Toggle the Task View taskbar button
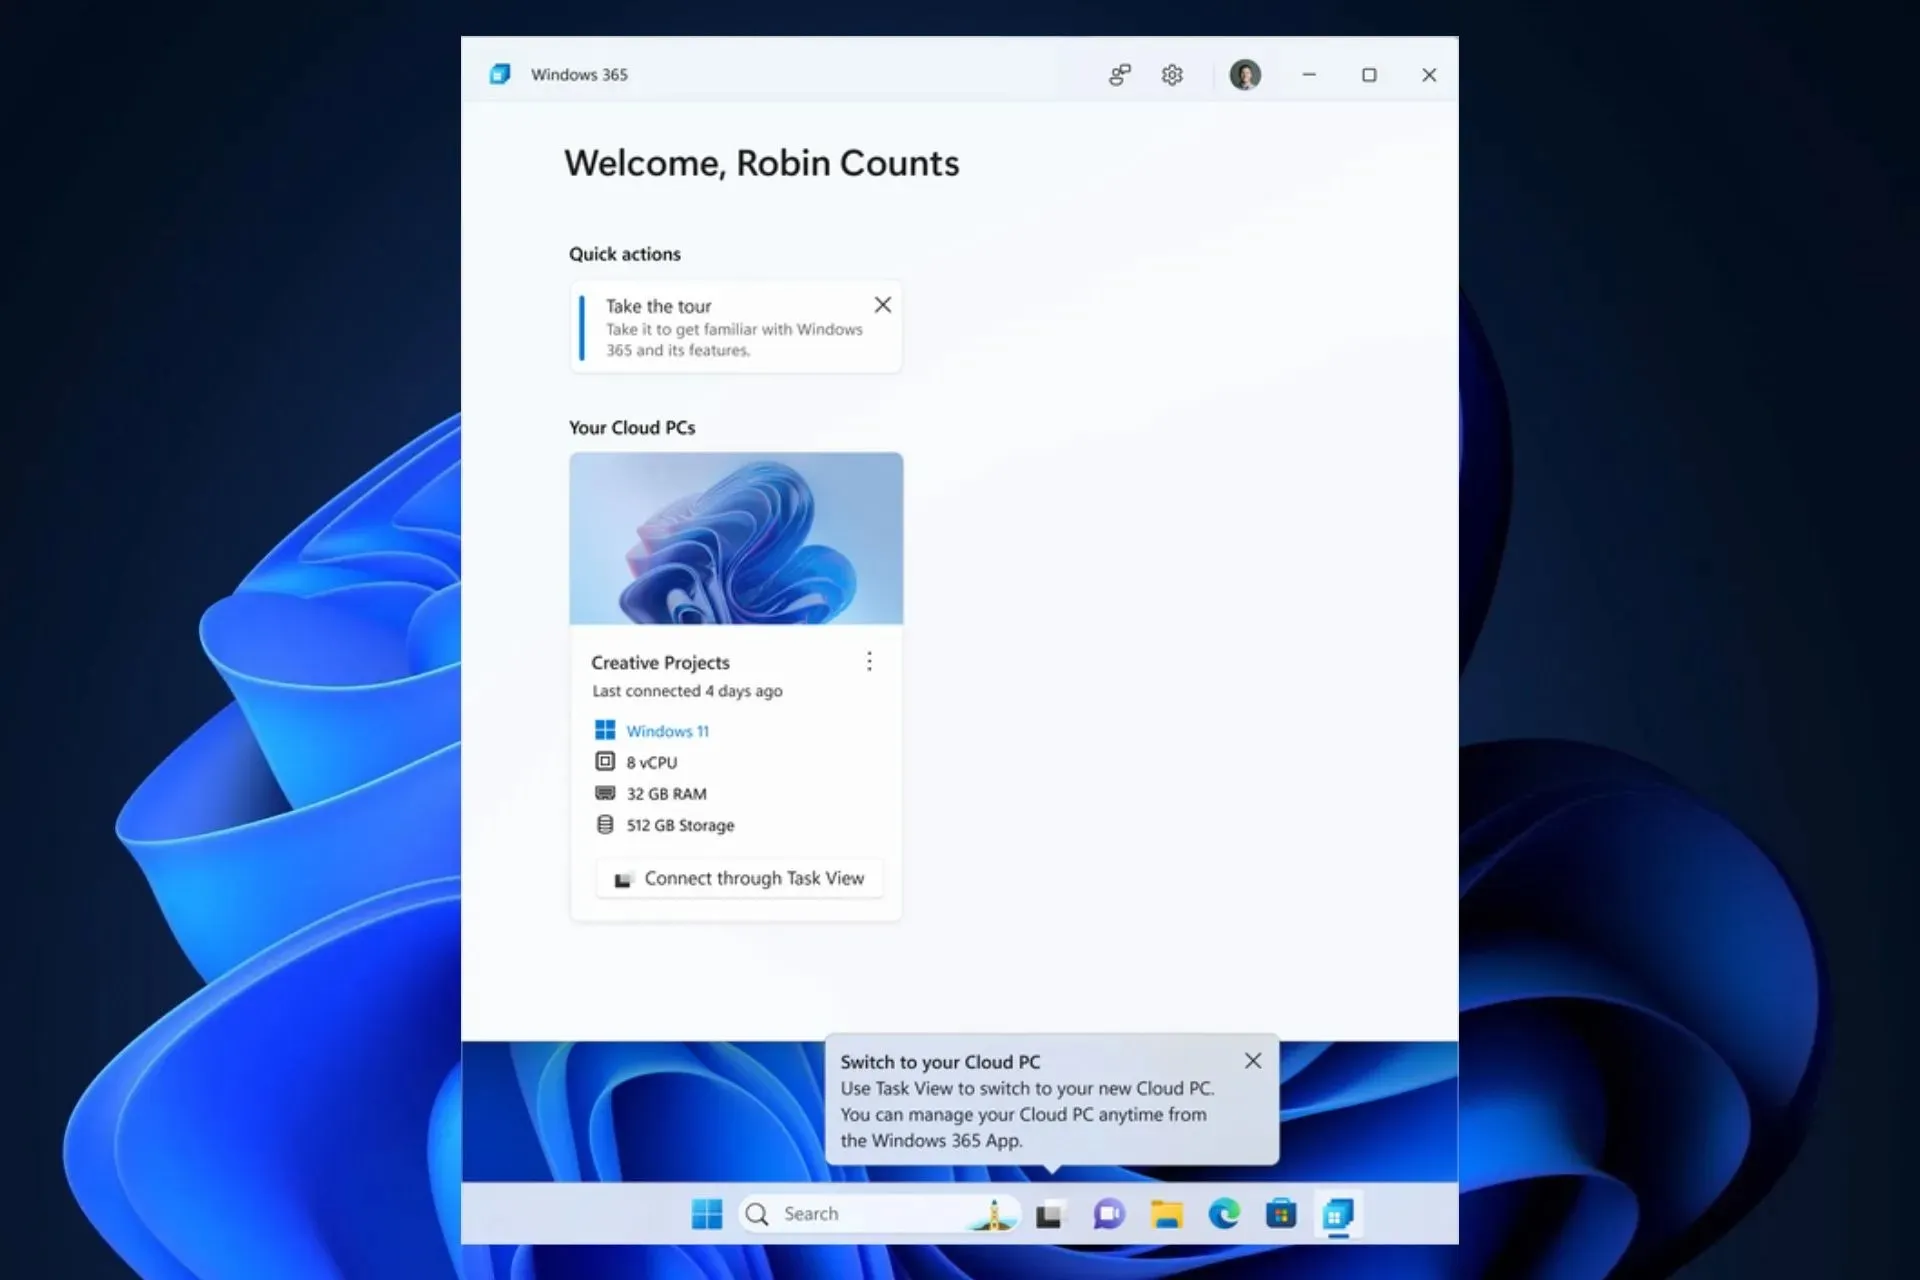This screenshot has height=1280, width=1920. point(1051,1214)
